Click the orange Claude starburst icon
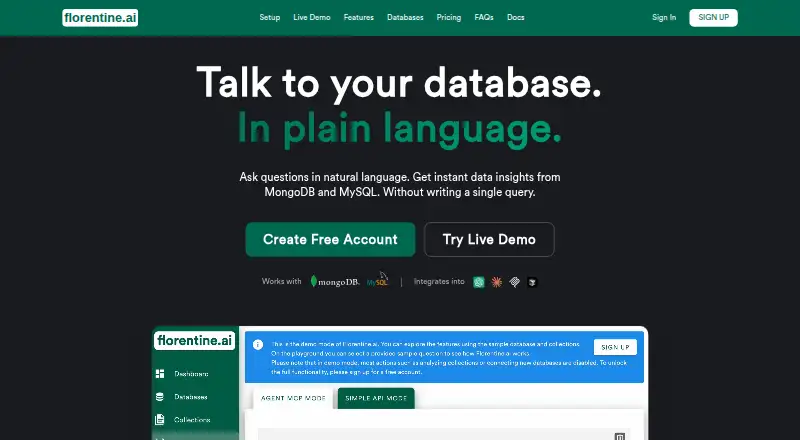800x440 pixels. 496,282
